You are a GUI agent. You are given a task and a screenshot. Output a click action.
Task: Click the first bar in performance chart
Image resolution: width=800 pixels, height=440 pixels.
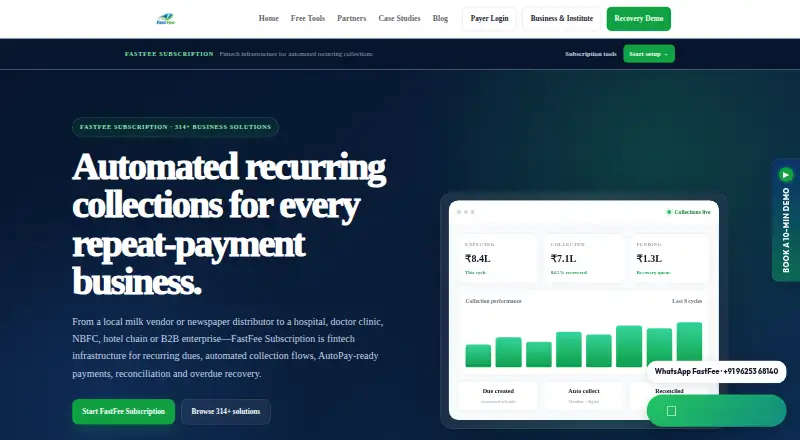pos(478,356)
